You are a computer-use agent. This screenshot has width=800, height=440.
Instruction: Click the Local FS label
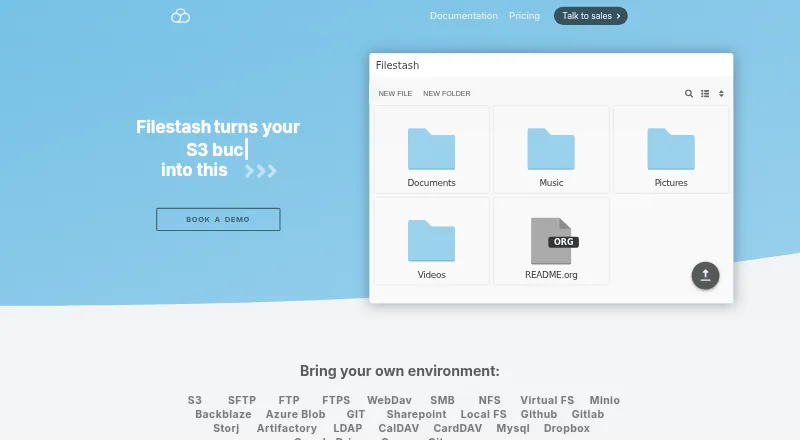pyautogui.click(x=484, y=414)
